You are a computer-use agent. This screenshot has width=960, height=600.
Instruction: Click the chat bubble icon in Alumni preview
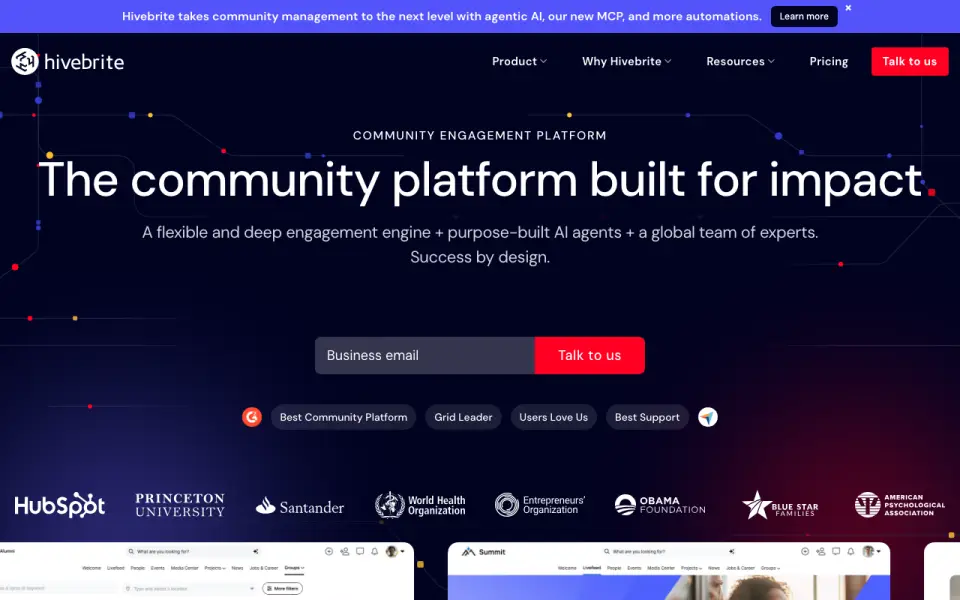360,551
